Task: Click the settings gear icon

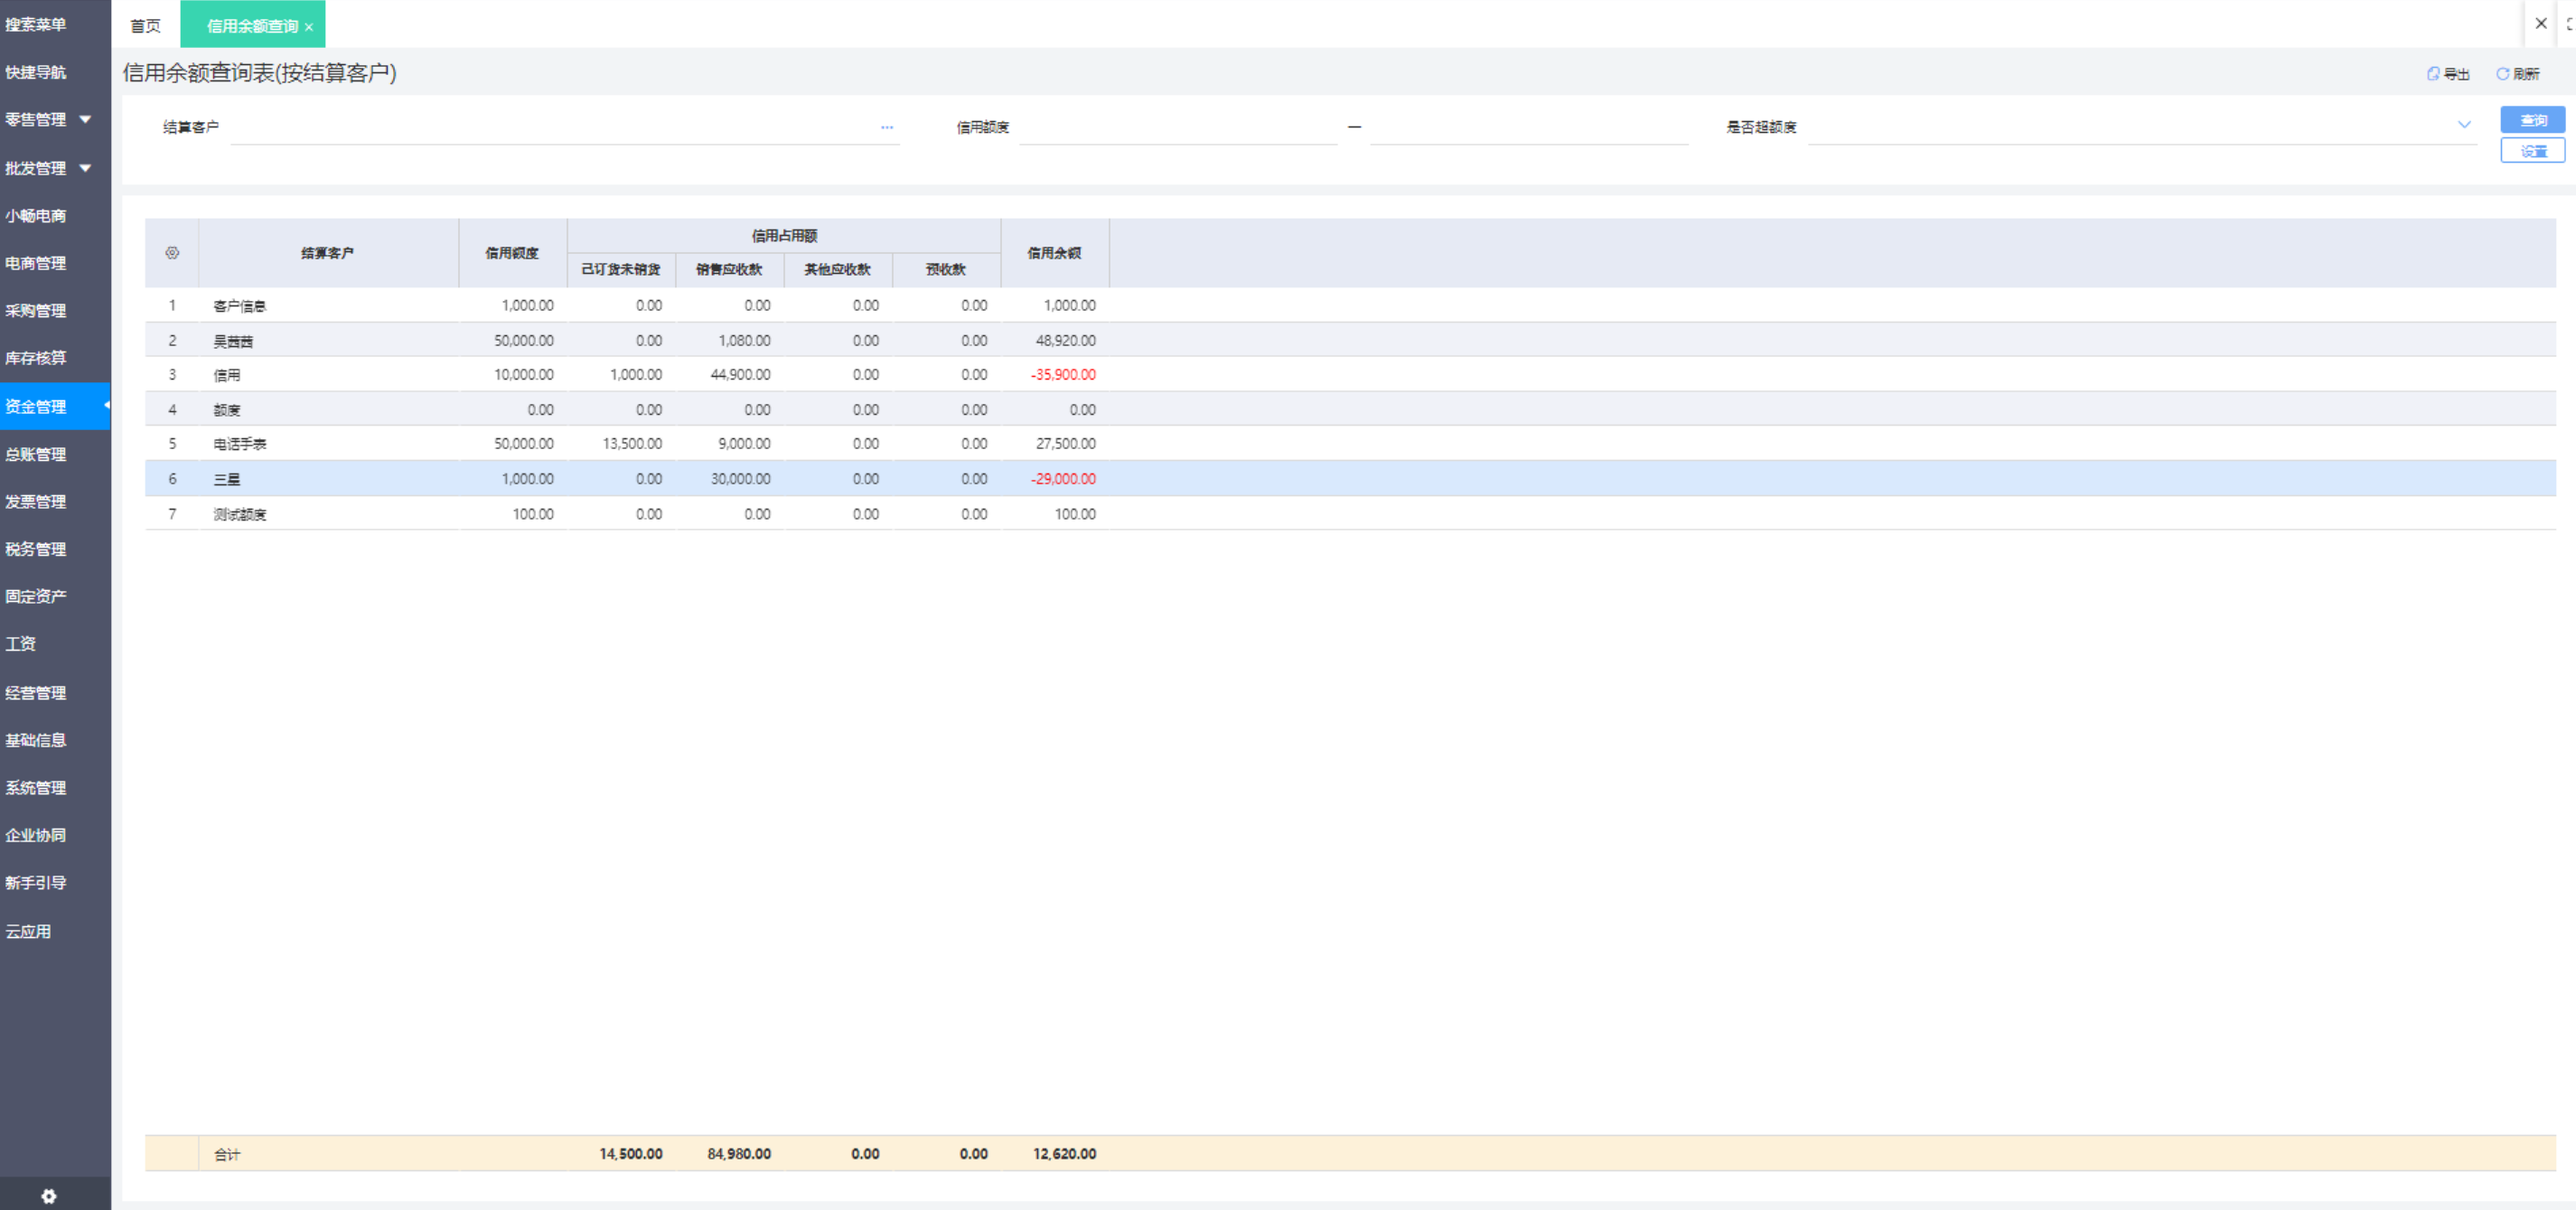Action: click(50, 1194)
